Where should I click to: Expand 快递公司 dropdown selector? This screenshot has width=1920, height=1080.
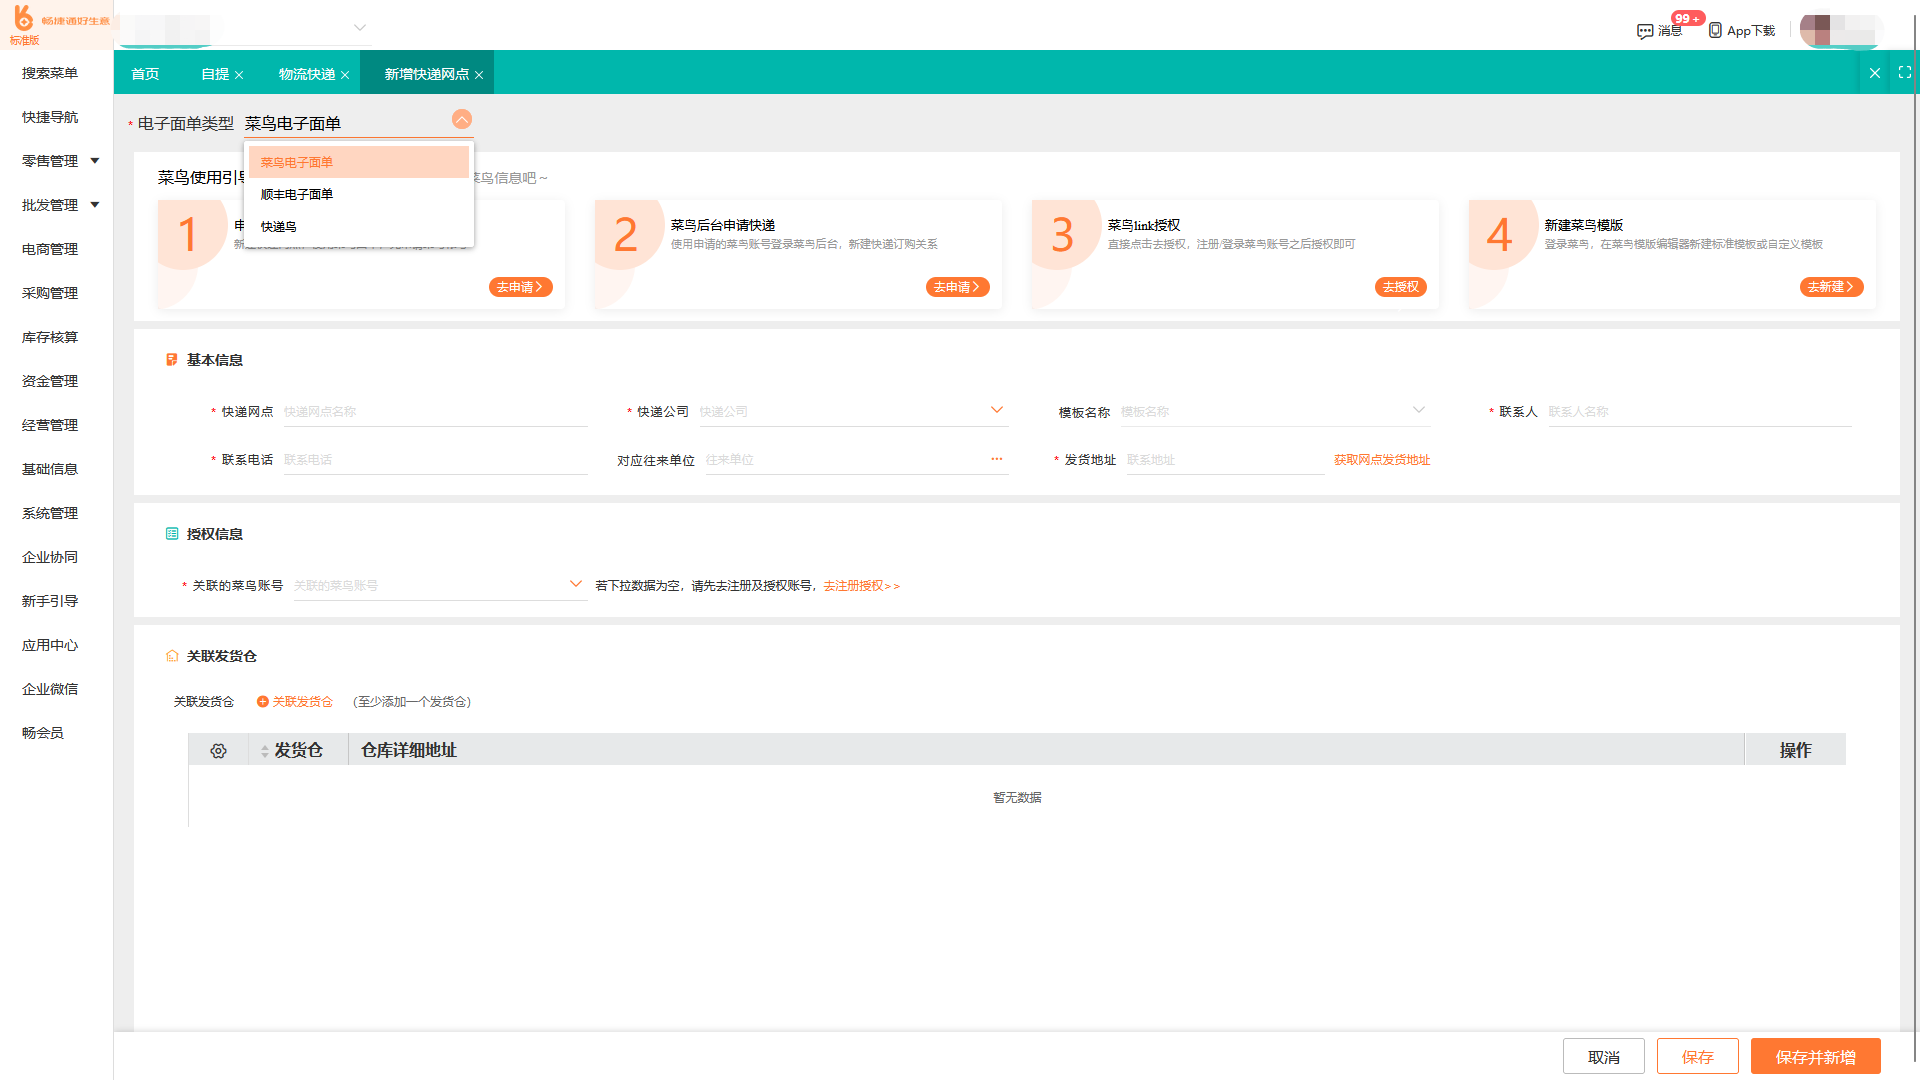998,410
